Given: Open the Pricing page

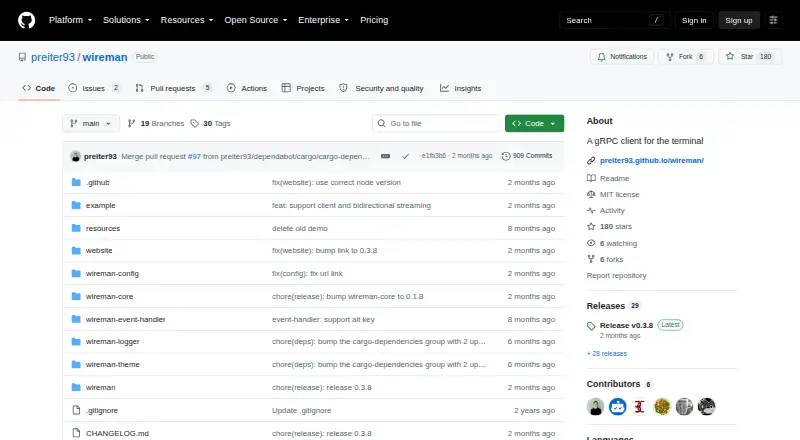Looking at the screenshot, I should (x=374, y=20).
